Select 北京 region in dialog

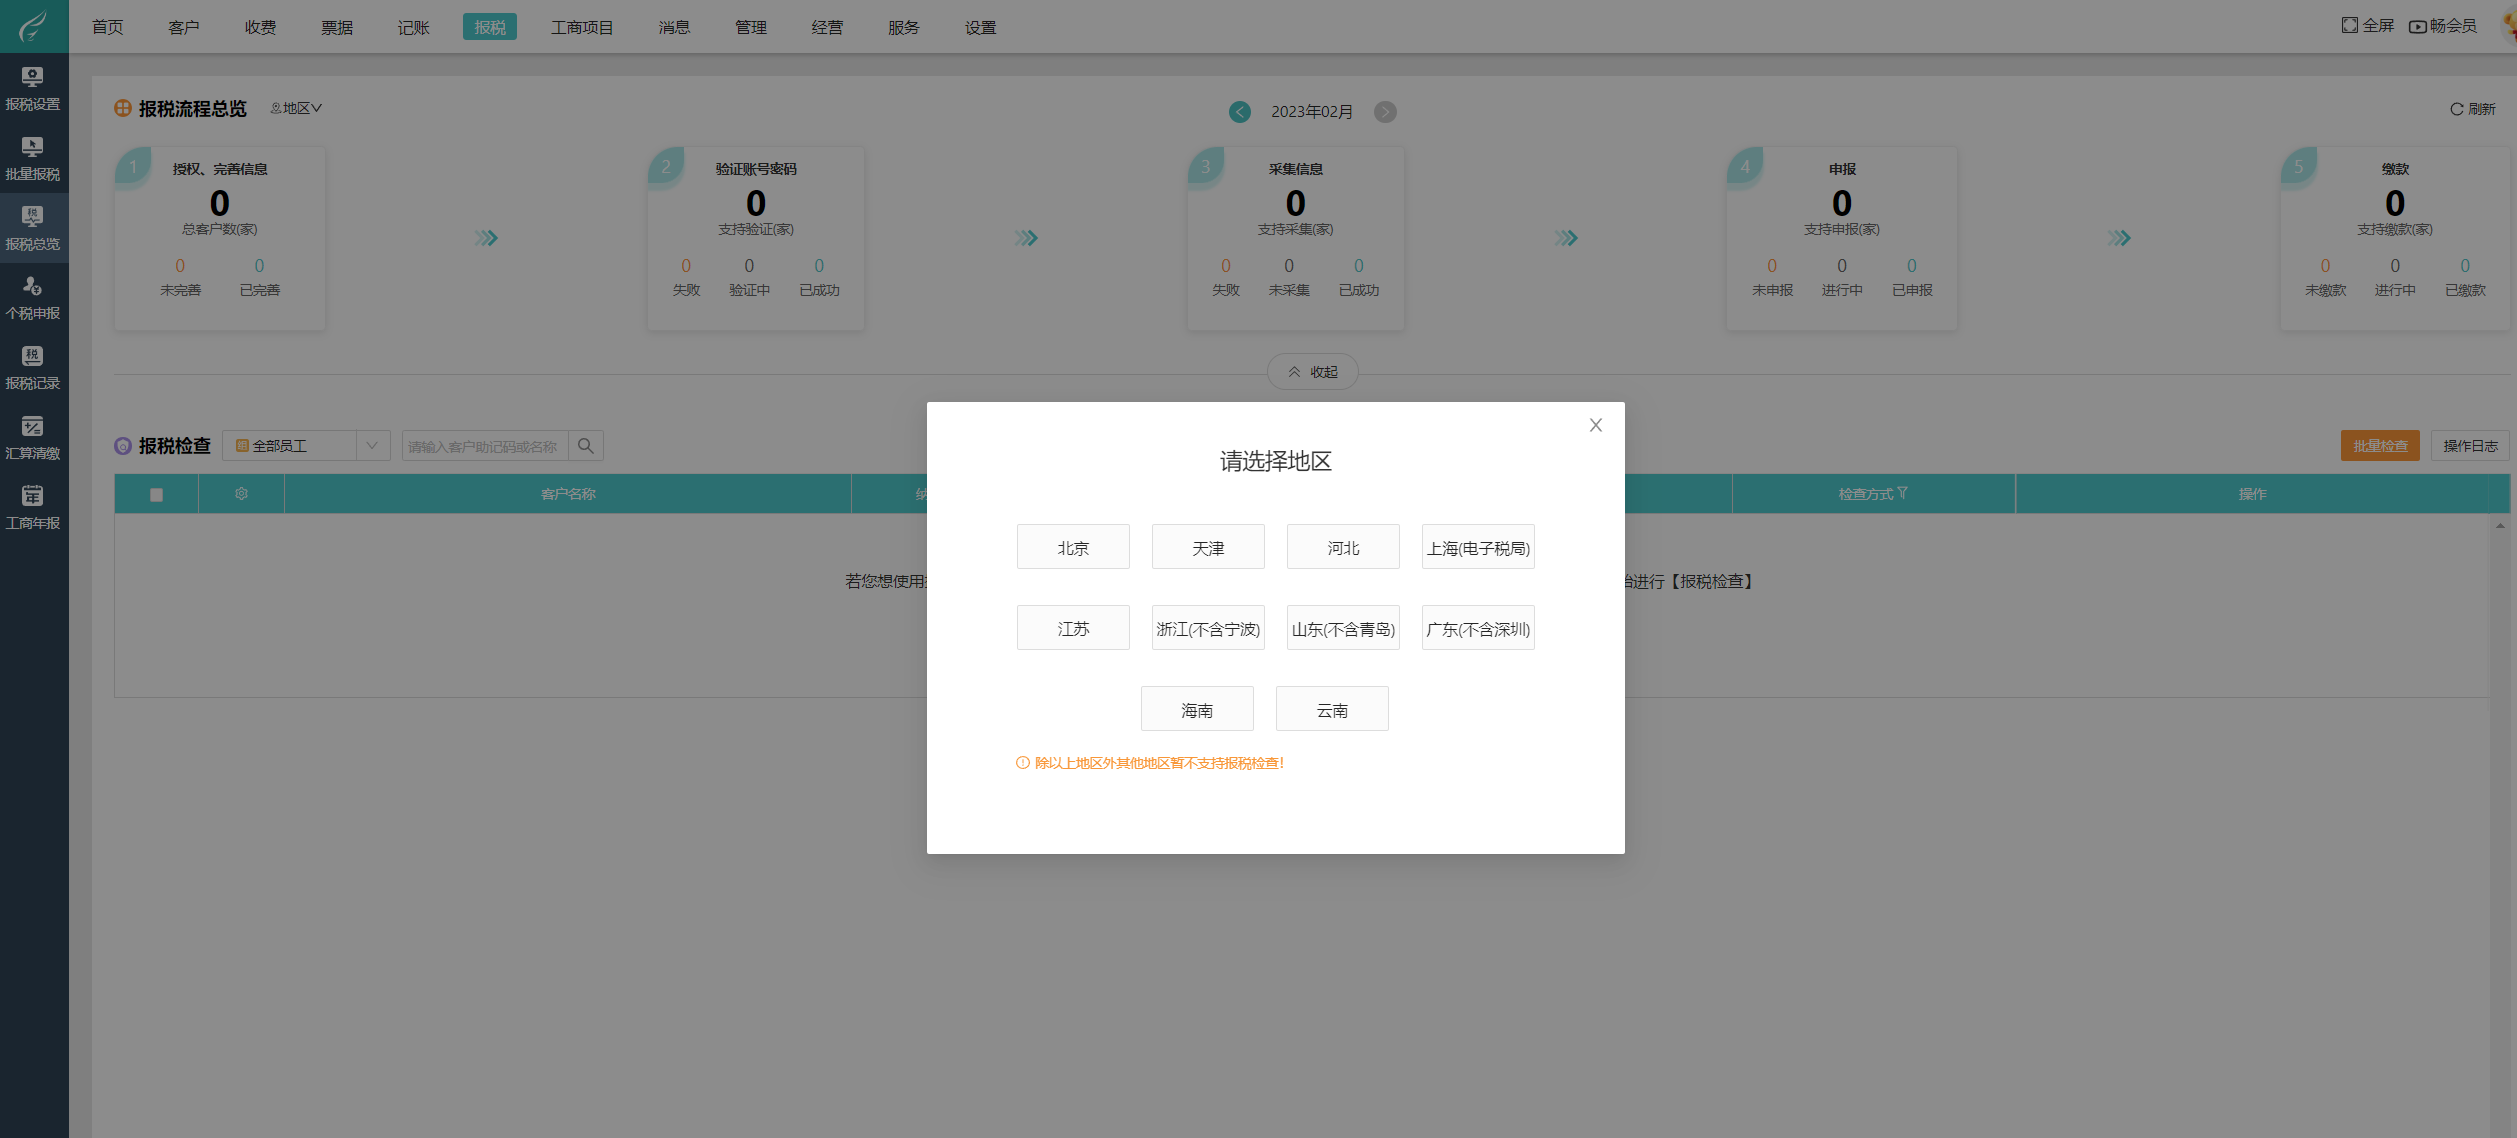coord(1072,547)
